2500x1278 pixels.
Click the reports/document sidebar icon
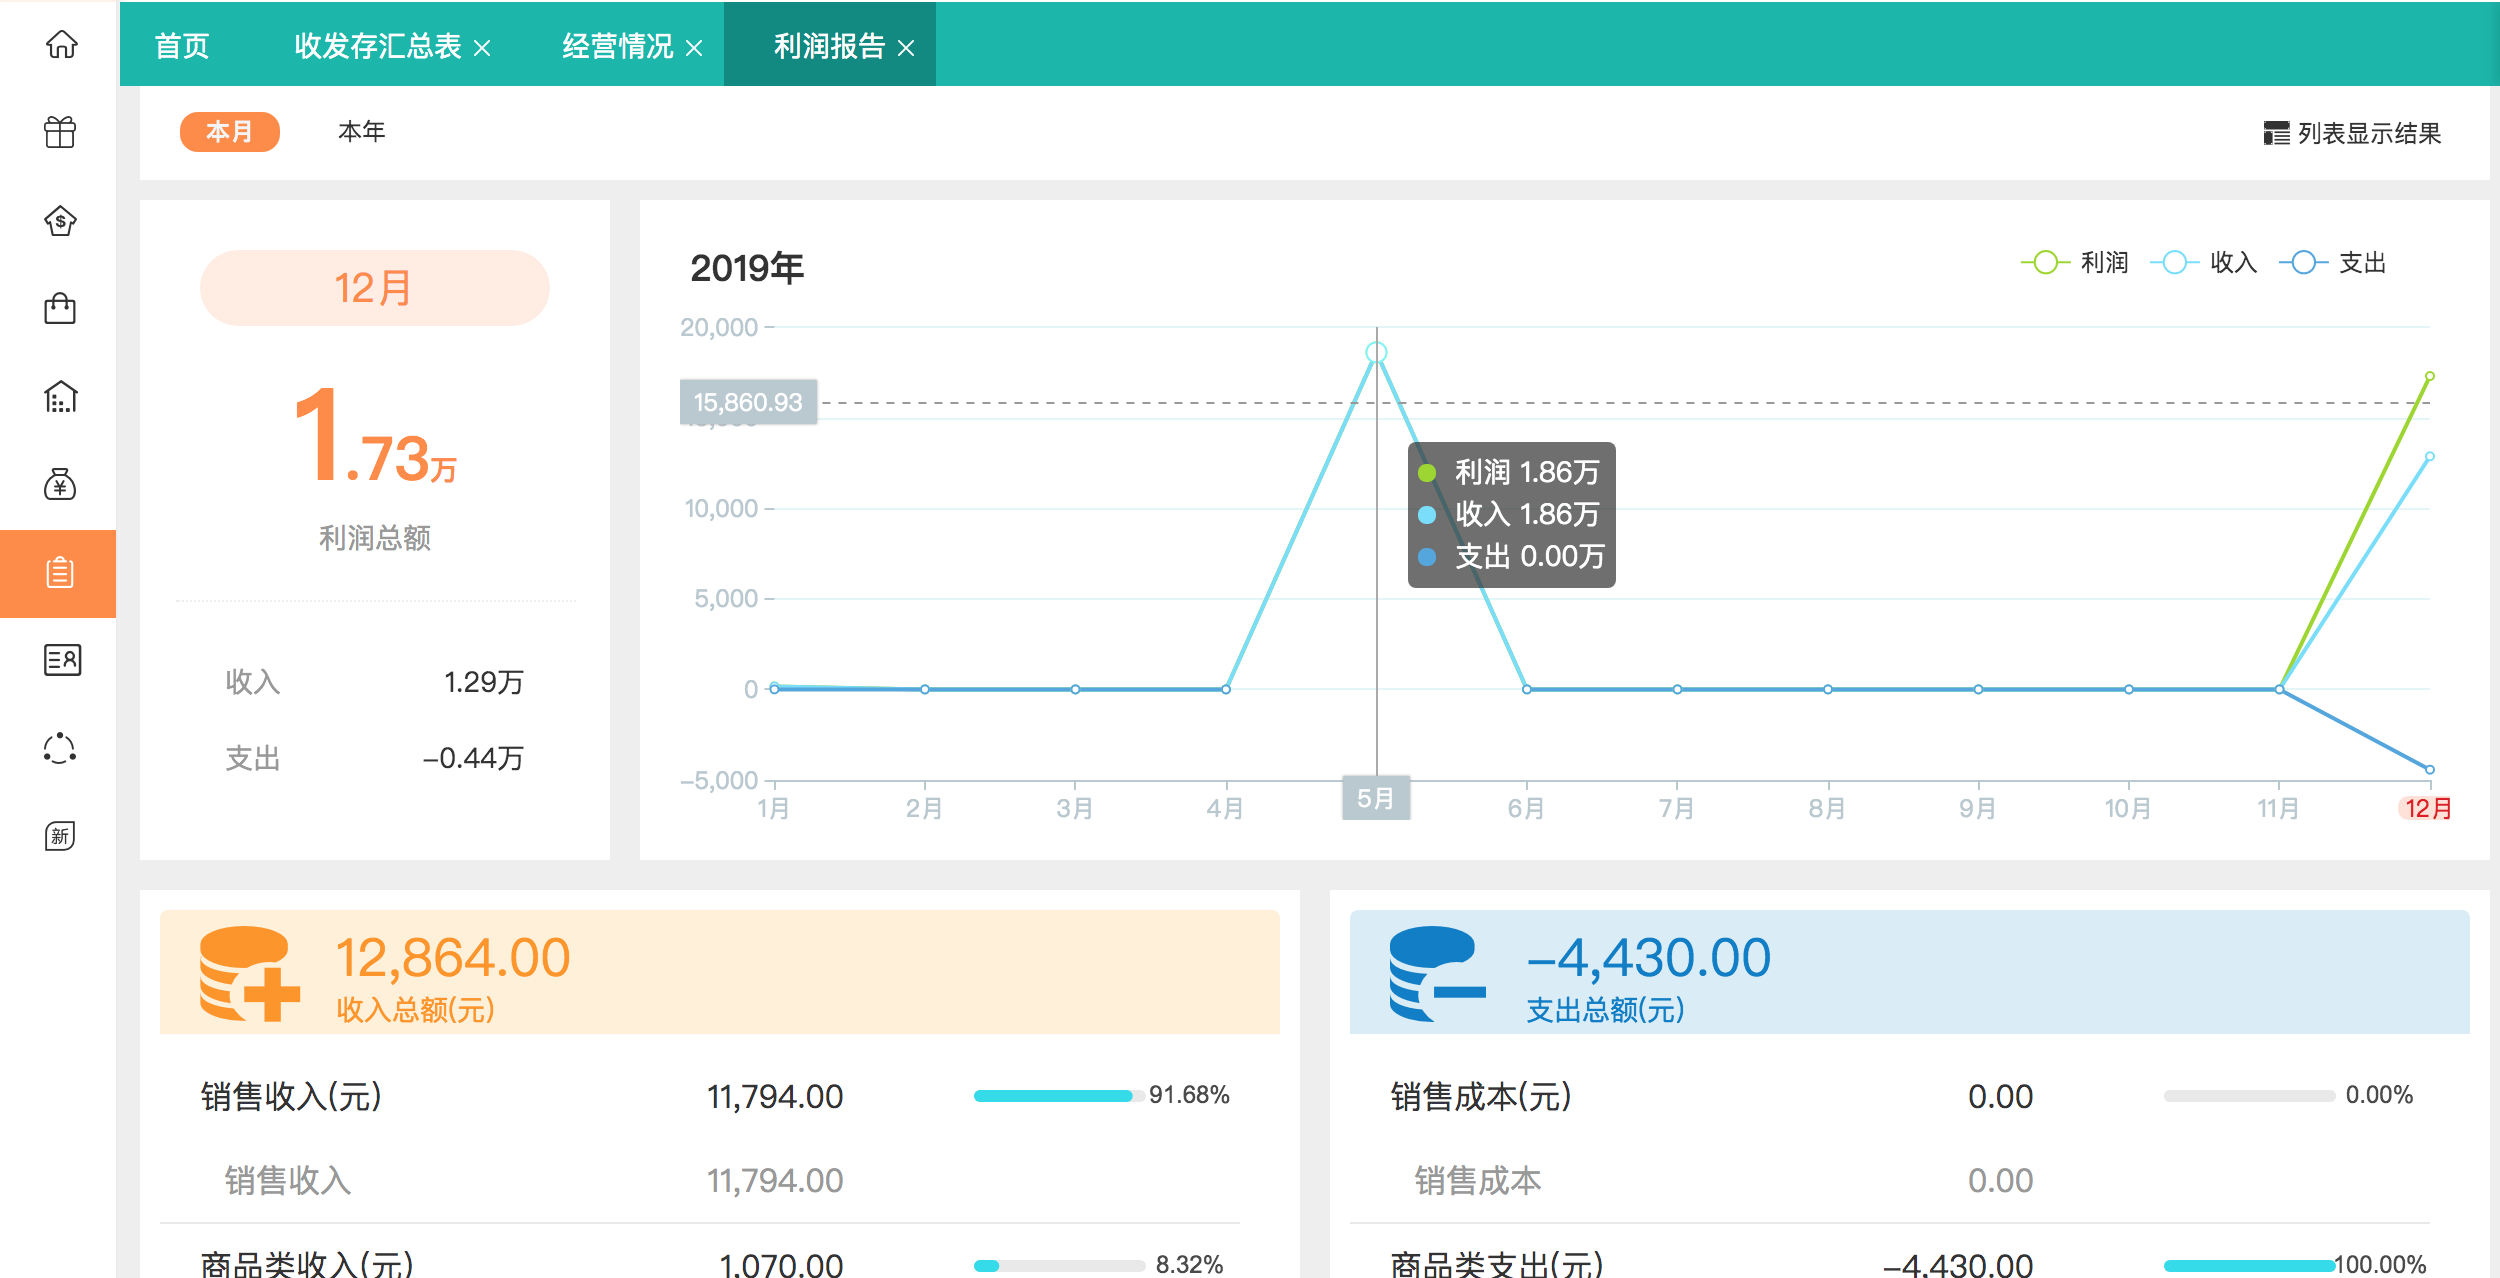62,572
